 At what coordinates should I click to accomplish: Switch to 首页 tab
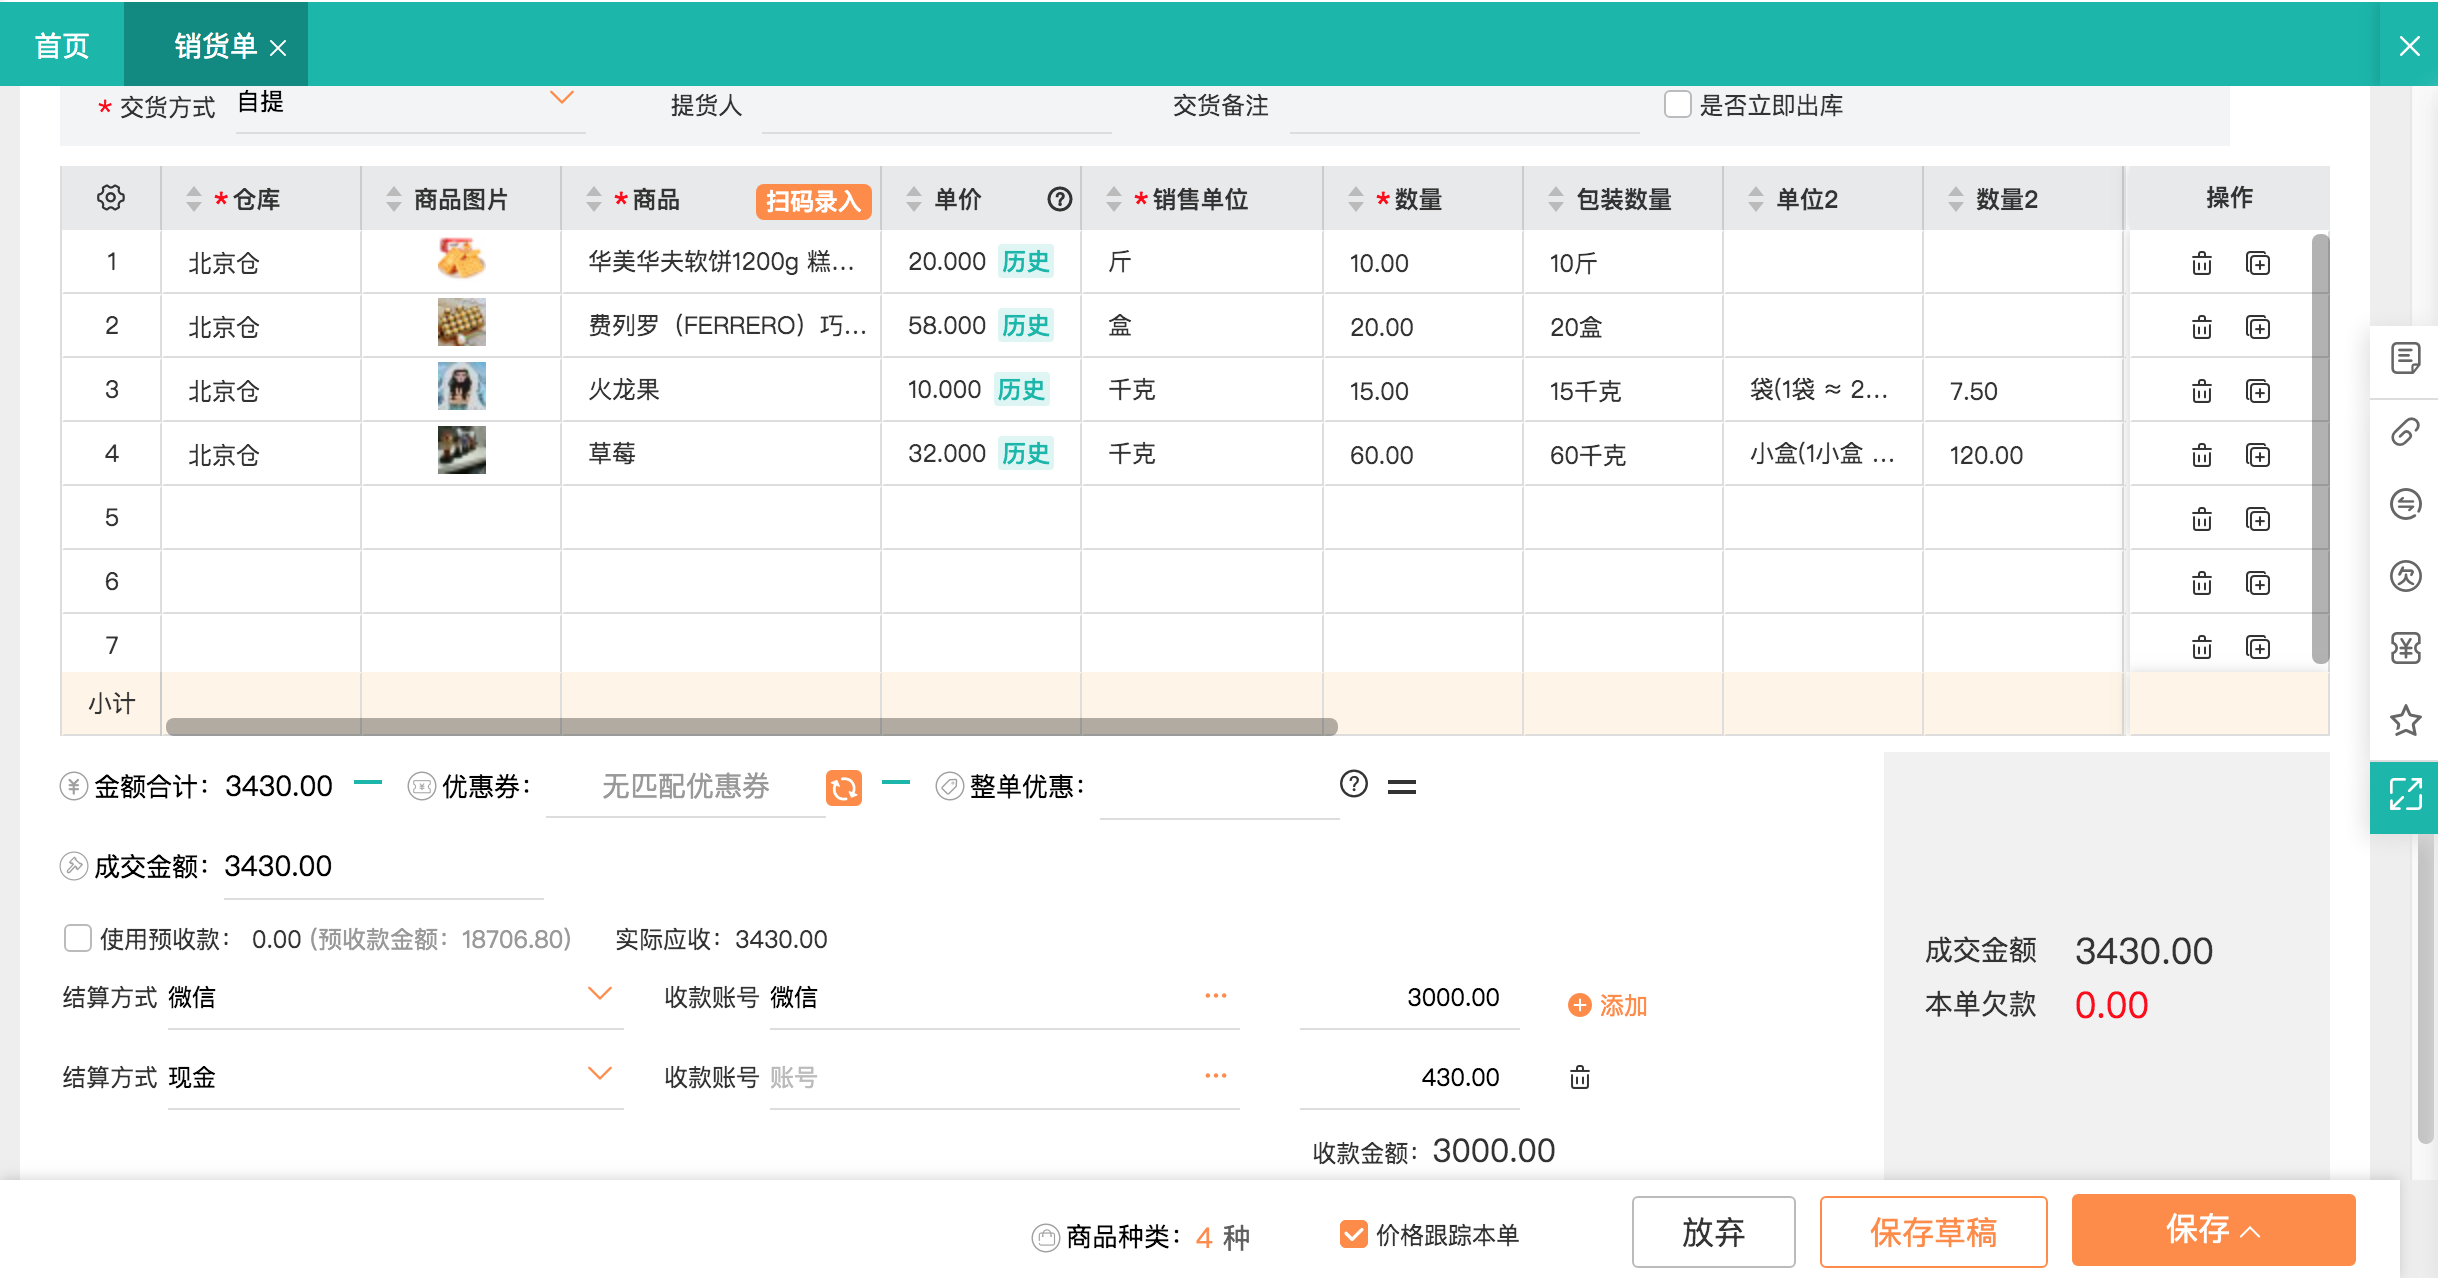pyautogui.click(x=66, y=45)
